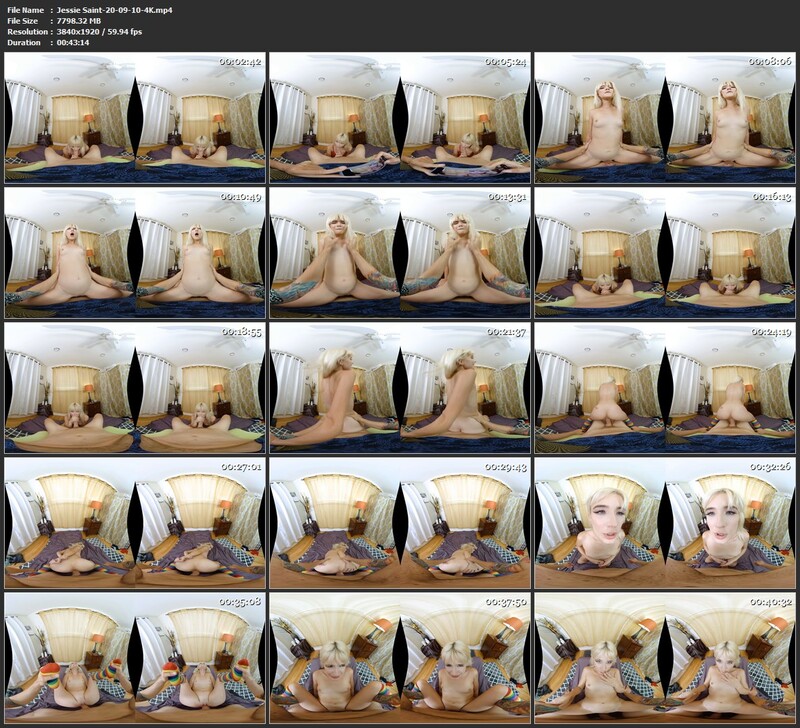Open the last thumbnail at 00:40:32
This screenshot has height=728, width=800.
[x=665, y=657]
